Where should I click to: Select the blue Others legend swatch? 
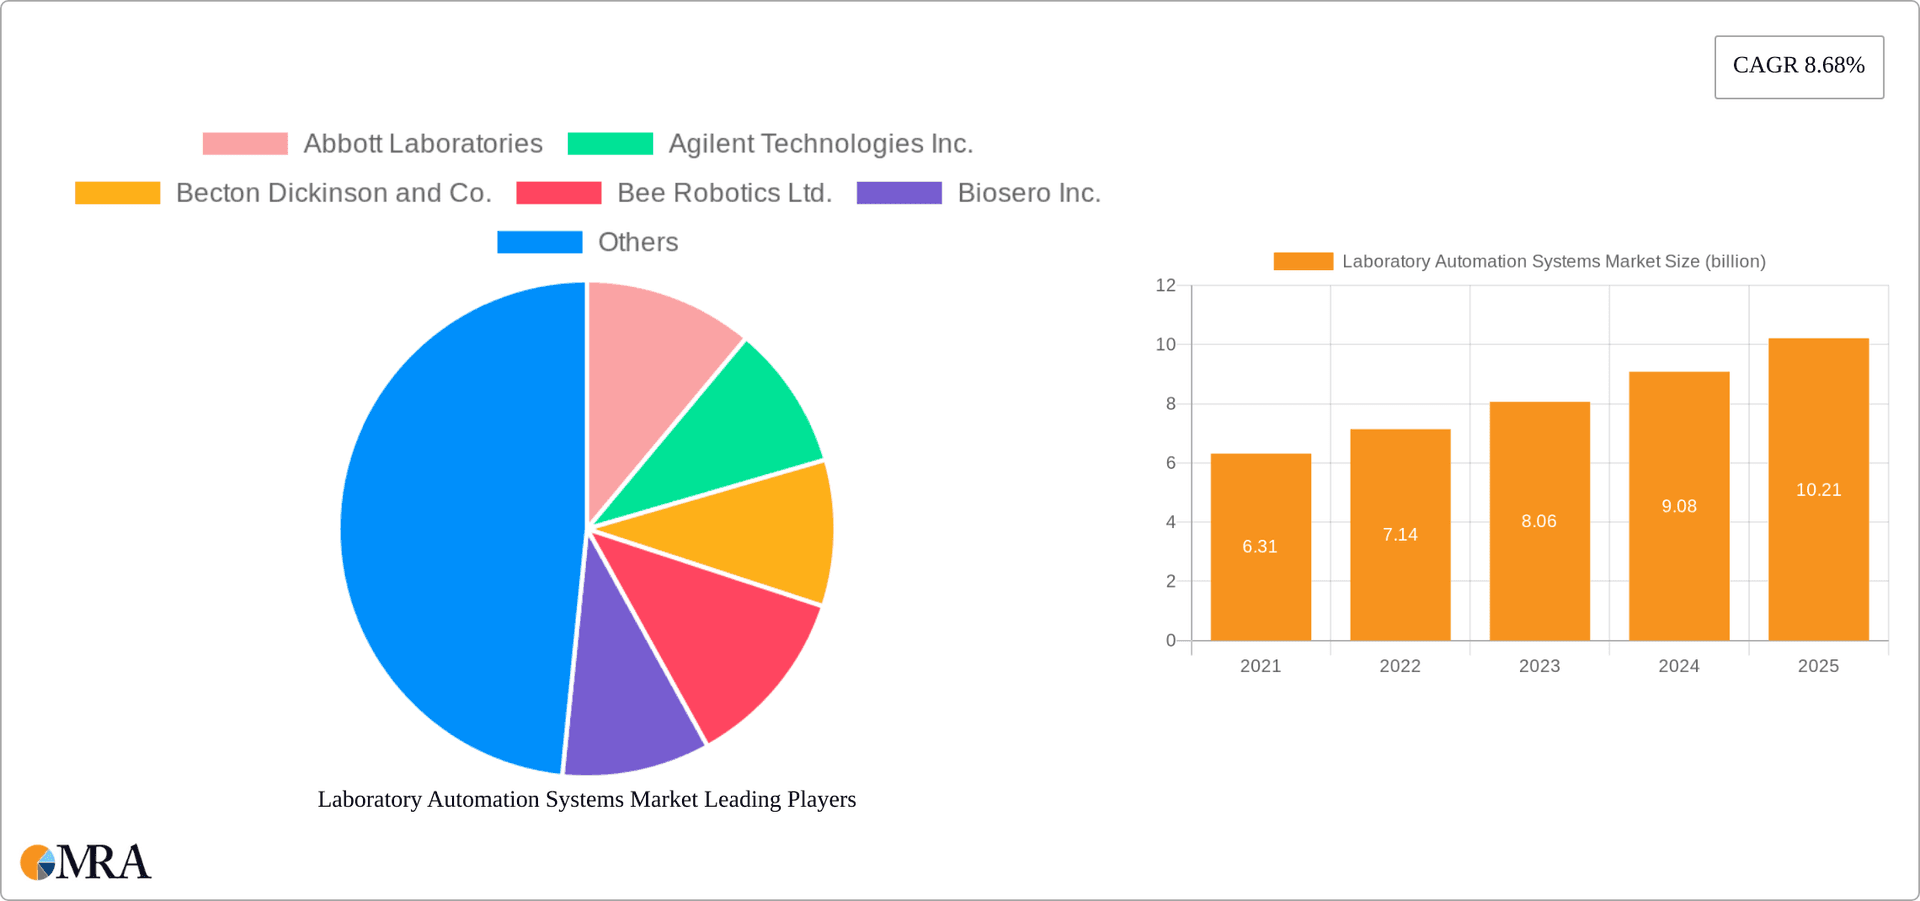coord(539,241)
